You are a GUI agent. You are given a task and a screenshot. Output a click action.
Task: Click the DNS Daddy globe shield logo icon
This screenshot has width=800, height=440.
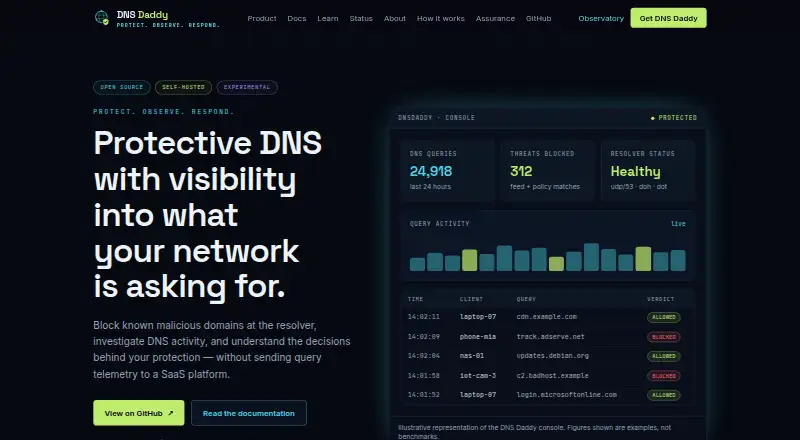tap(102, 17)
